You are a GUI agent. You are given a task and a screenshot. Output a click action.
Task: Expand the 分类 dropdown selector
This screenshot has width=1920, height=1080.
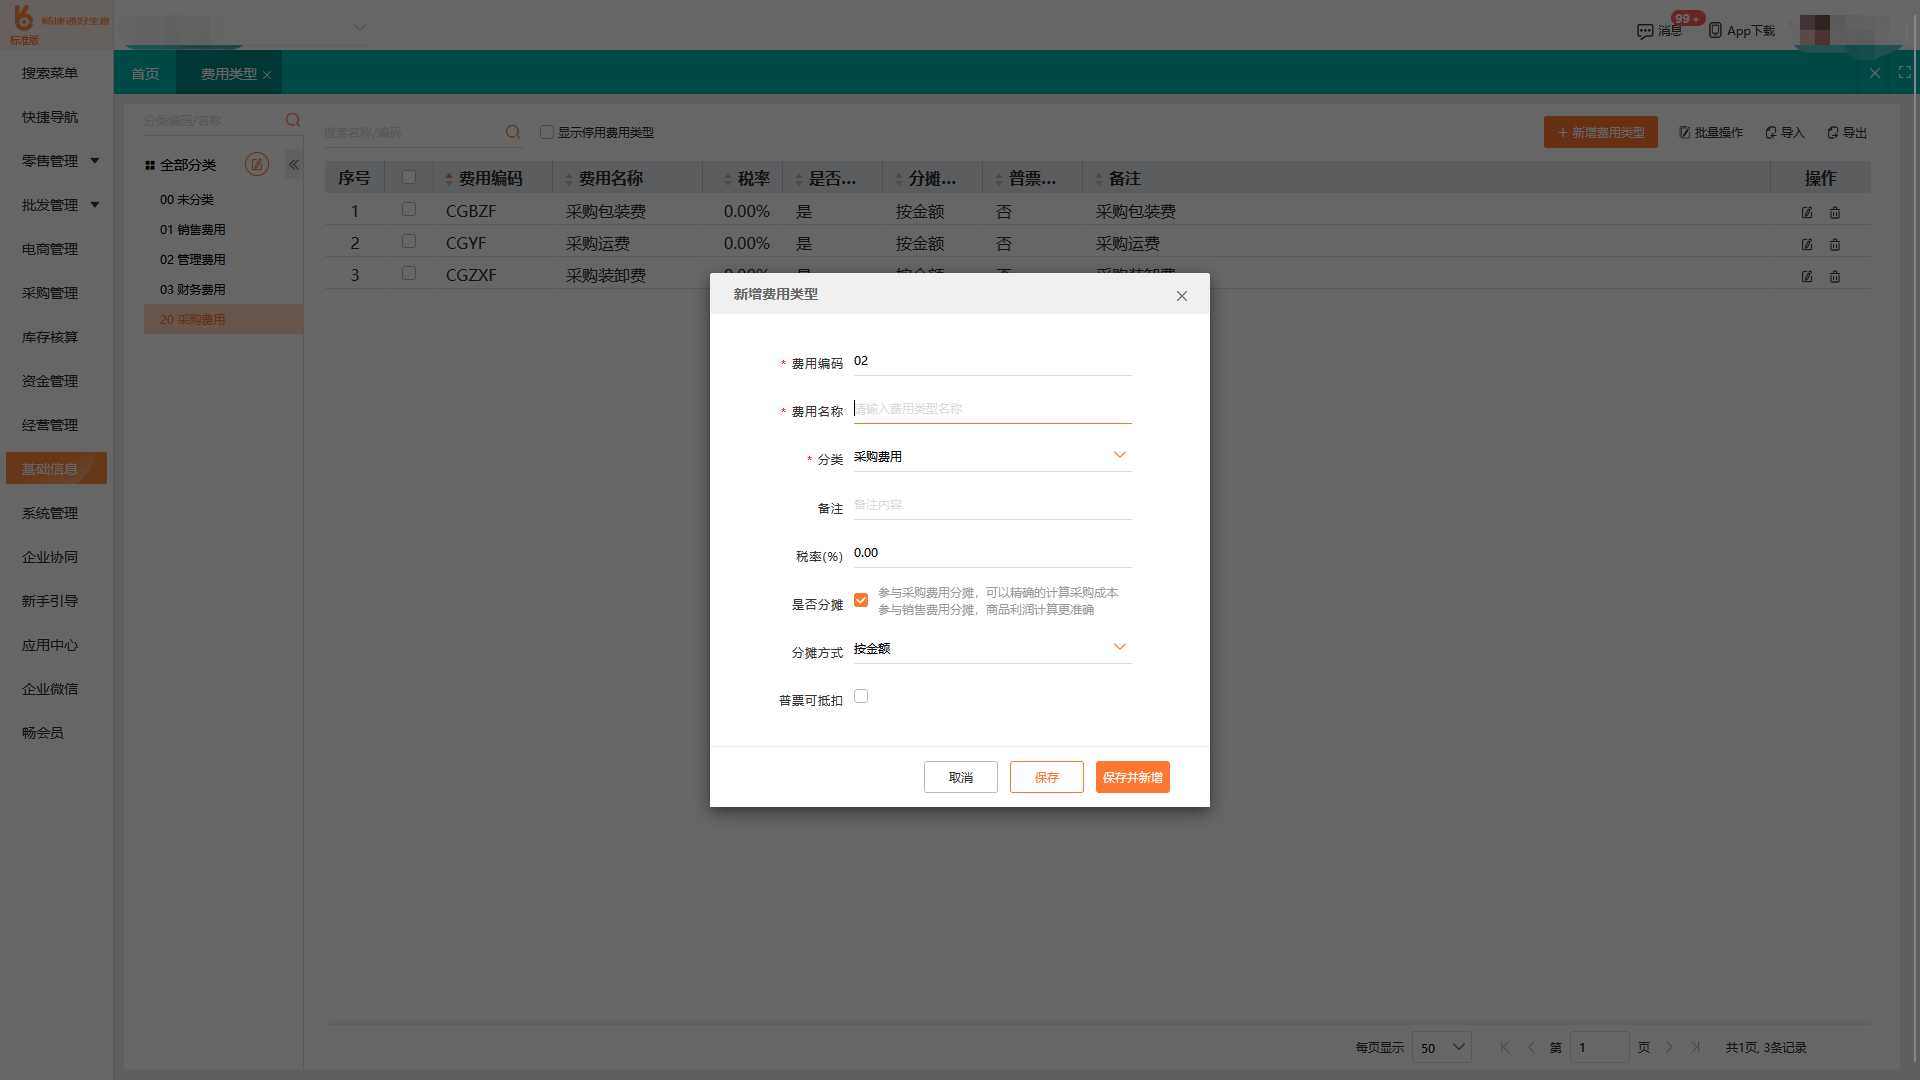(1118, 456)
